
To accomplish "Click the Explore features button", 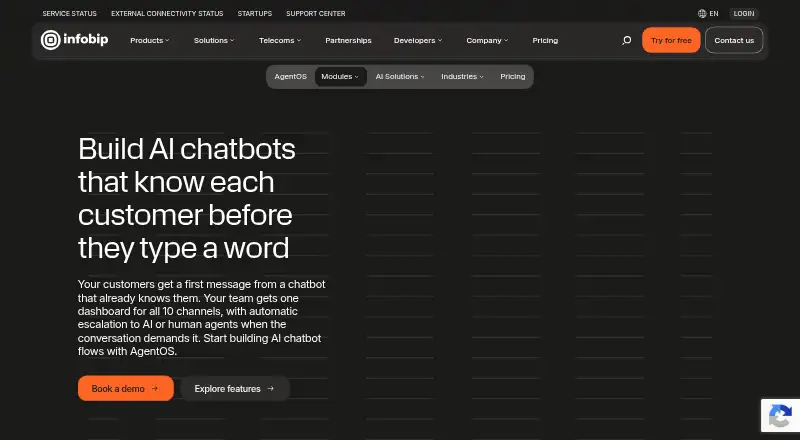I will (235, 388).
